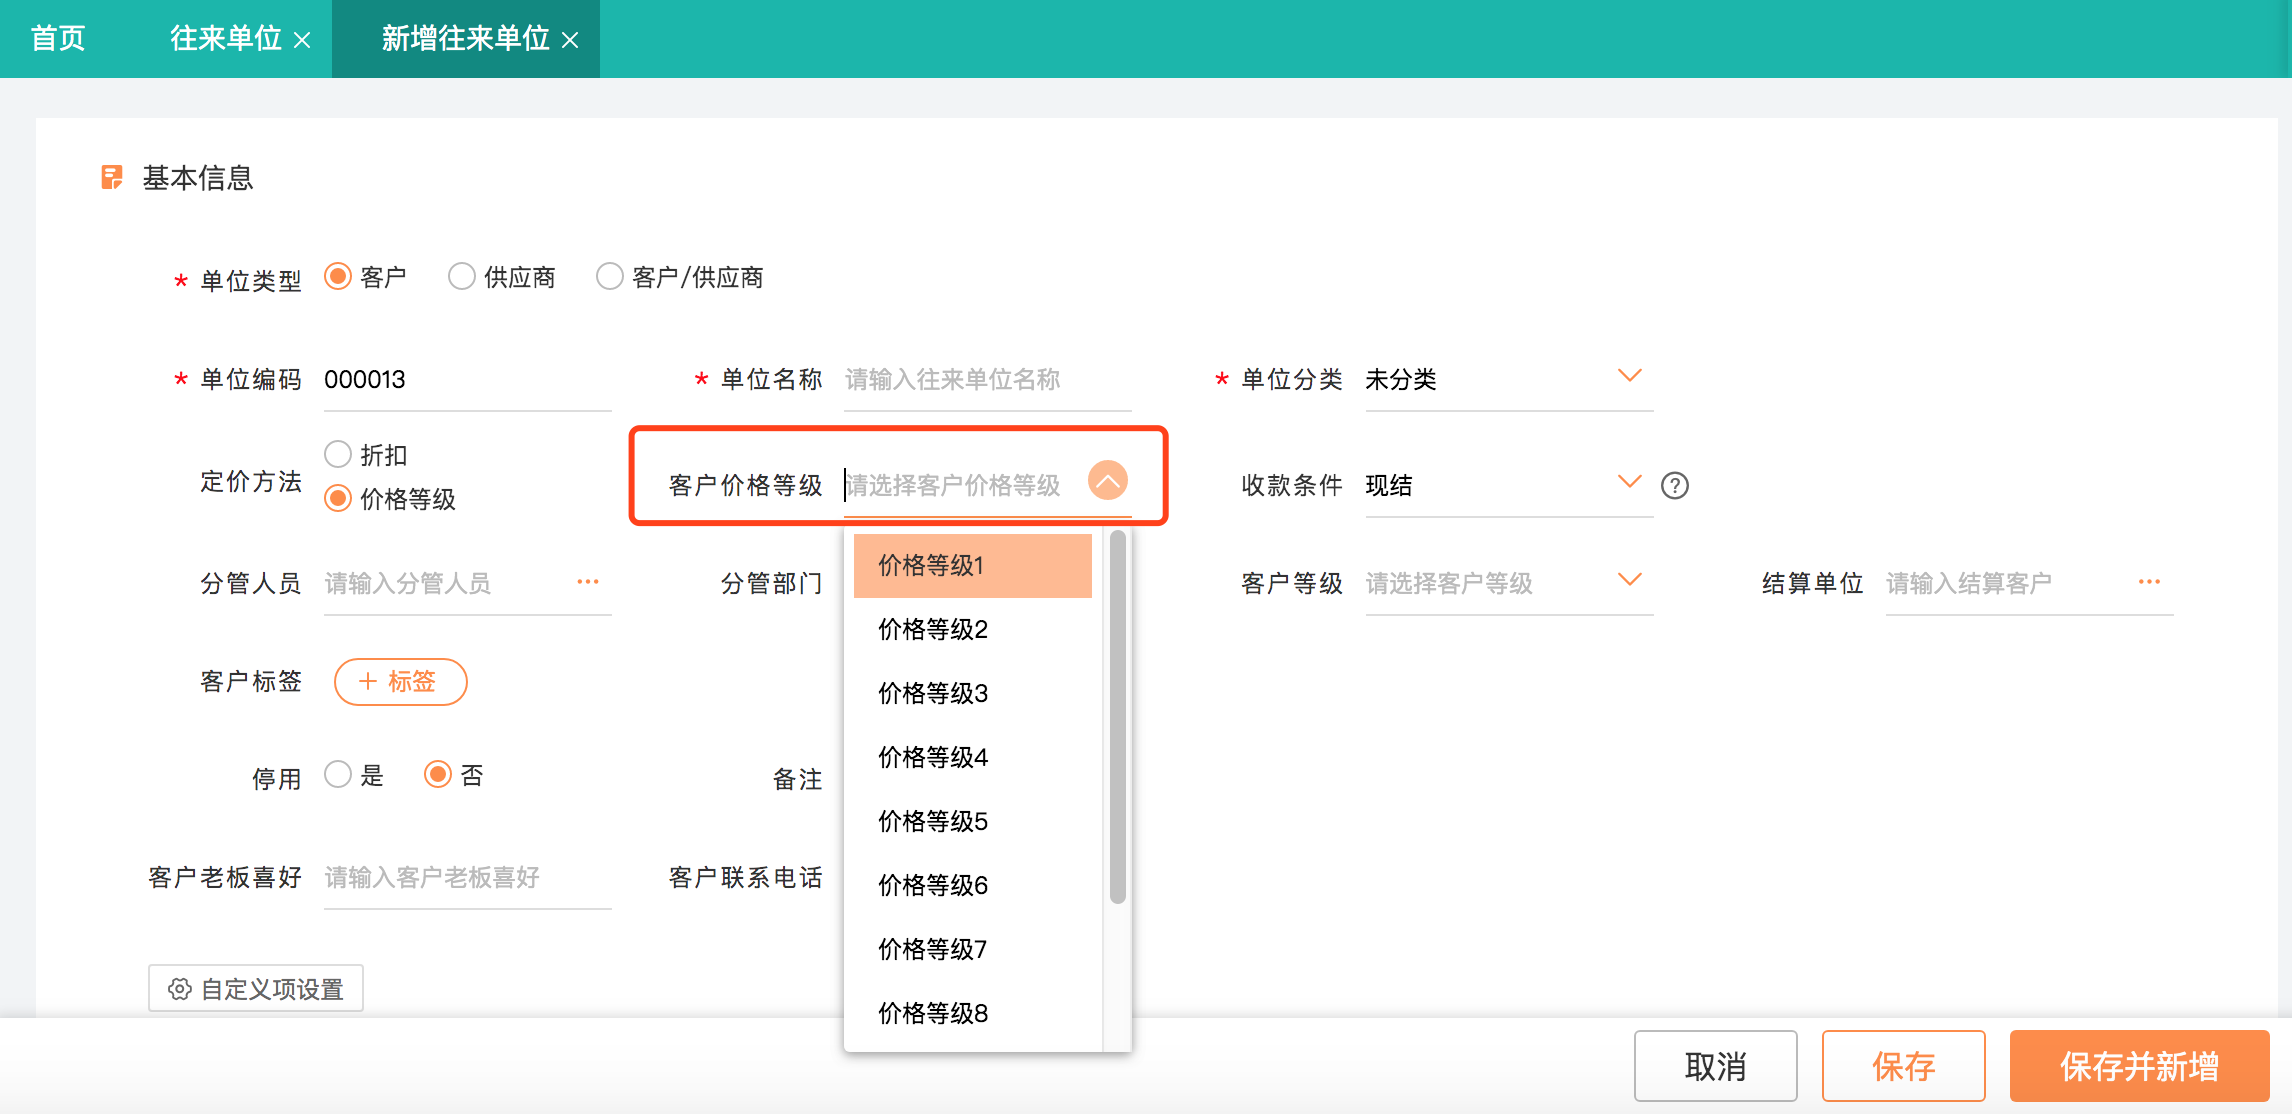Screen dimensions: 2292x1114
Task: Select 价格等级3 from dropdown list
Action: [937, 694]
